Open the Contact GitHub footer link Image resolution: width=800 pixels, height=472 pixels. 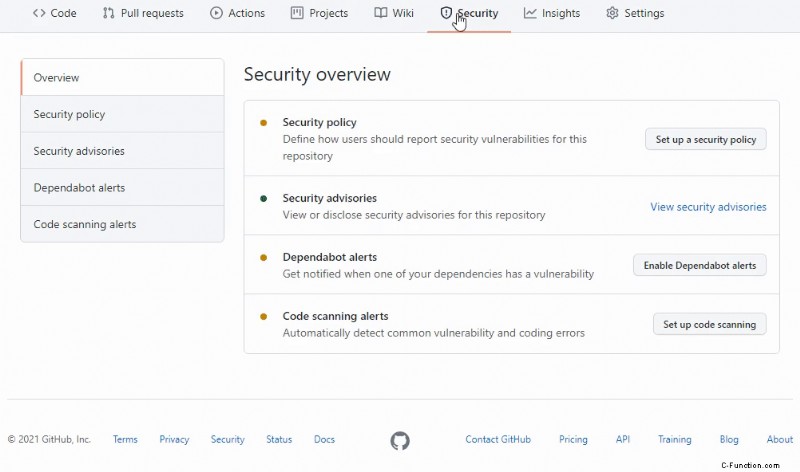(498, 439)
